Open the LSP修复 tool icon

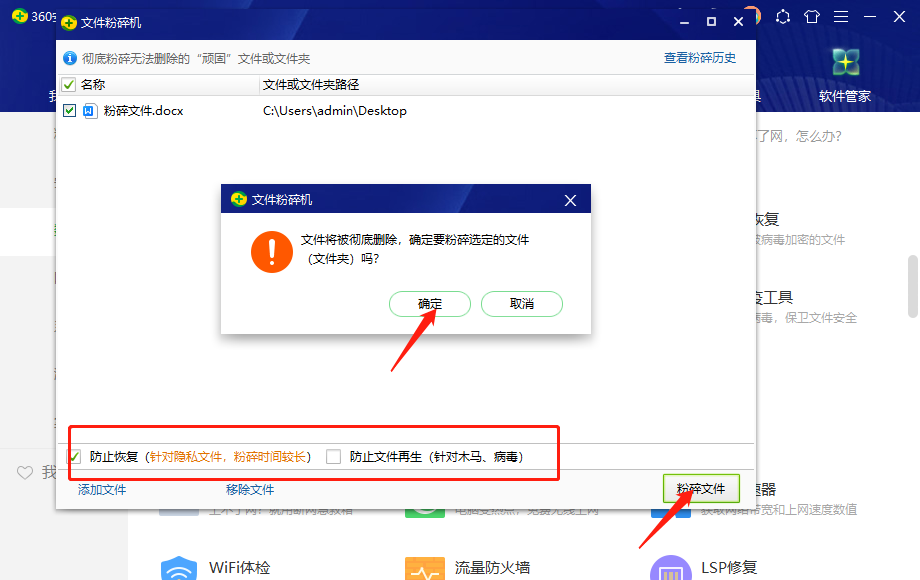[670, 568]
